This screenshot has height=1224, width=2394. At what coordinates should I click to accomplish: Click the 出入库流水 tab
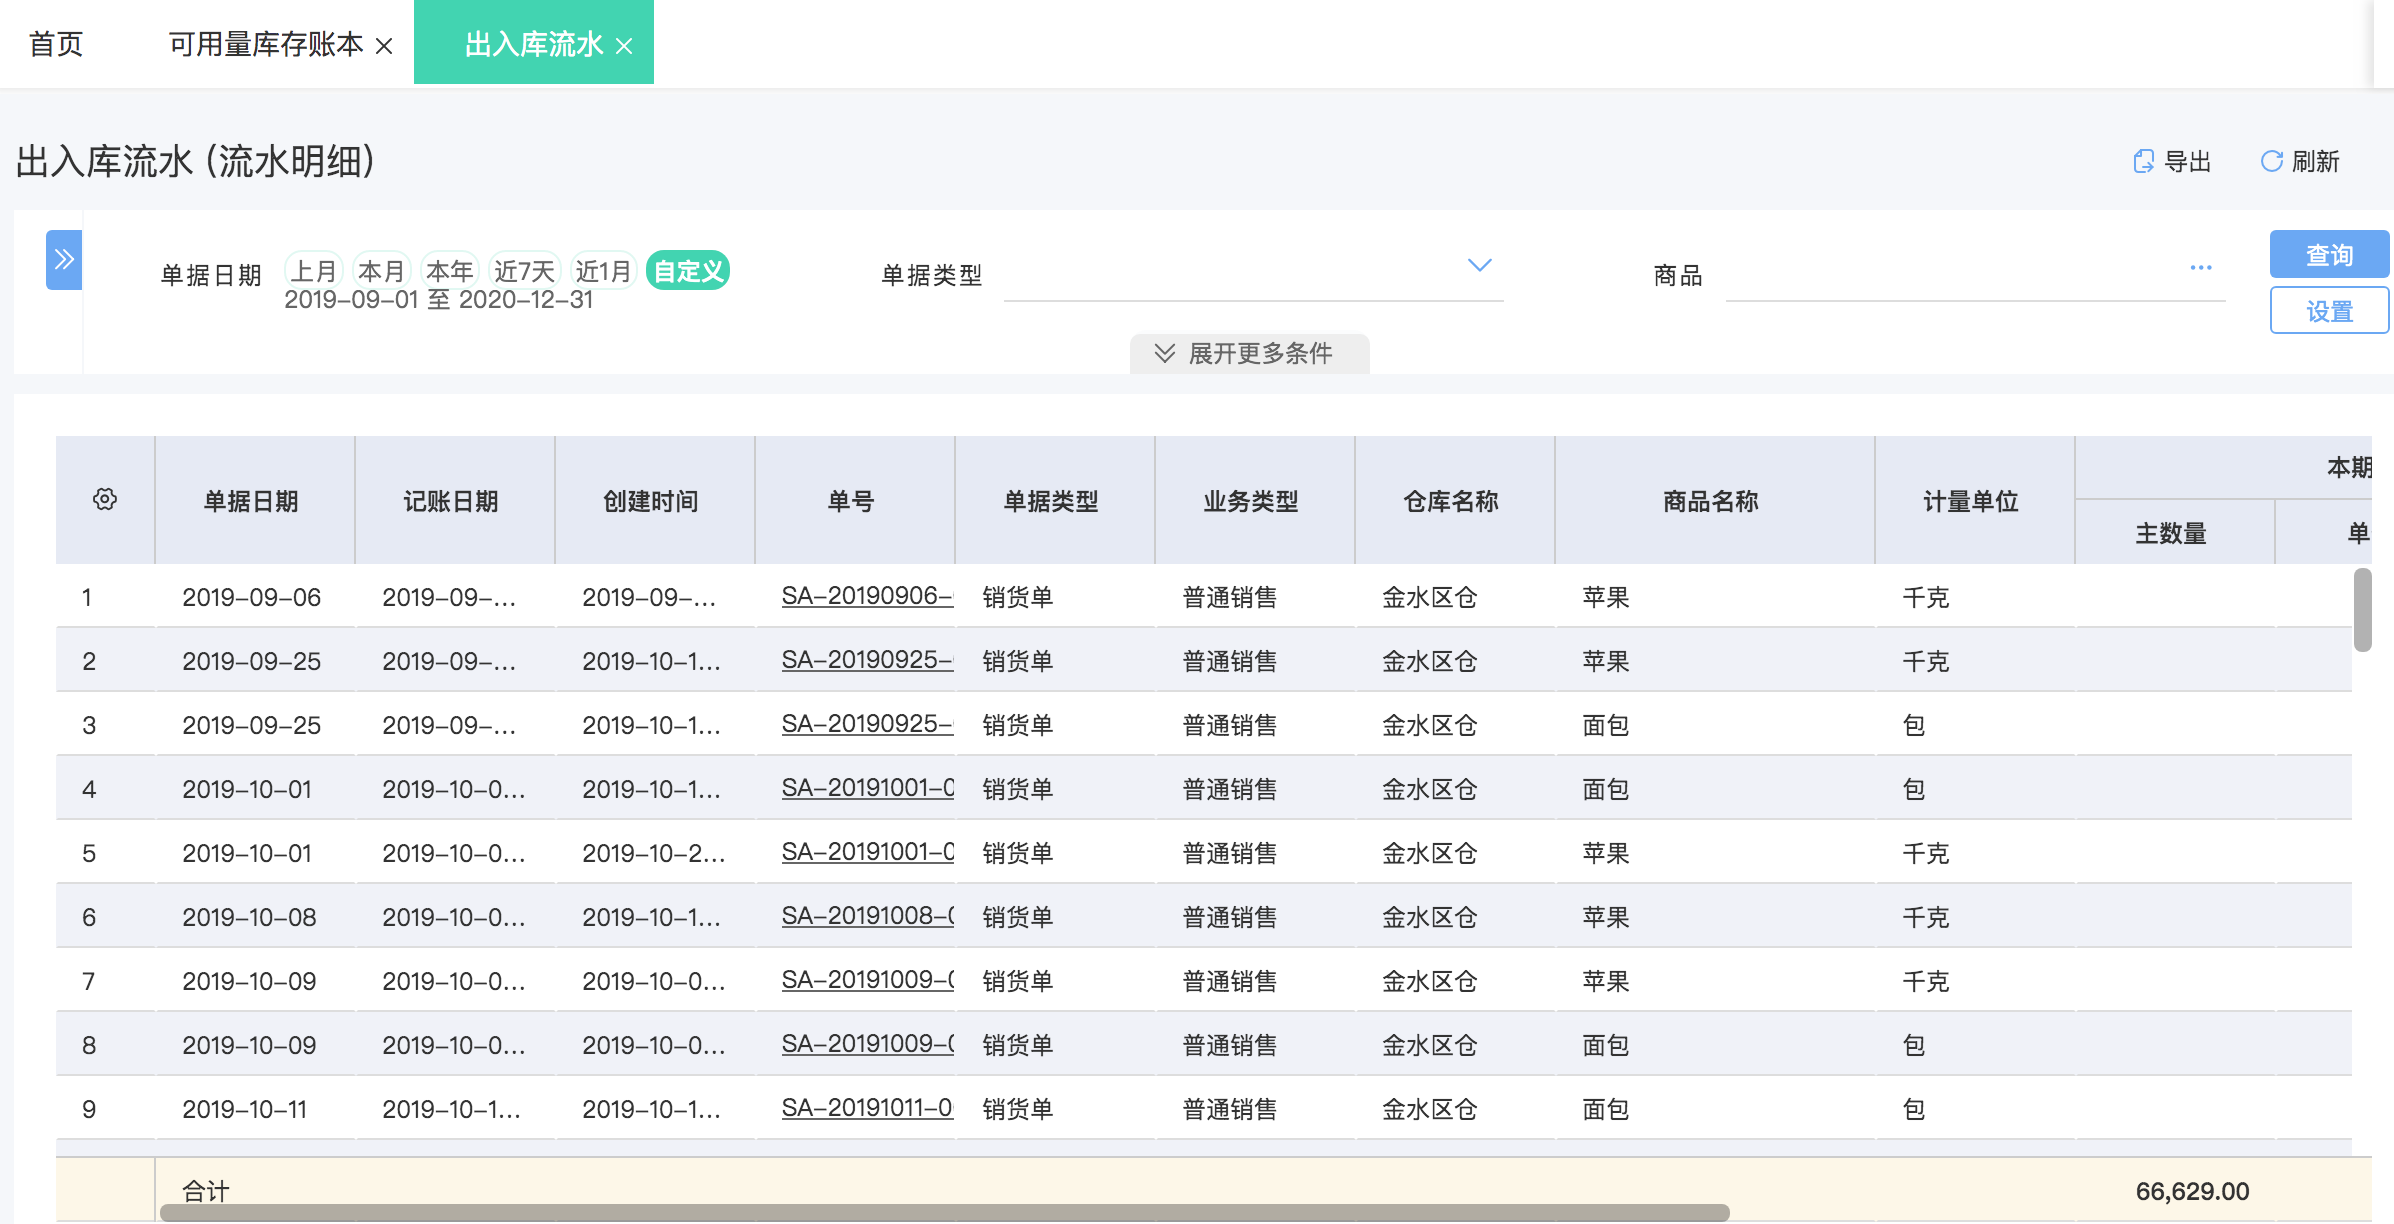pyautogui.click(x=531, y=42)
